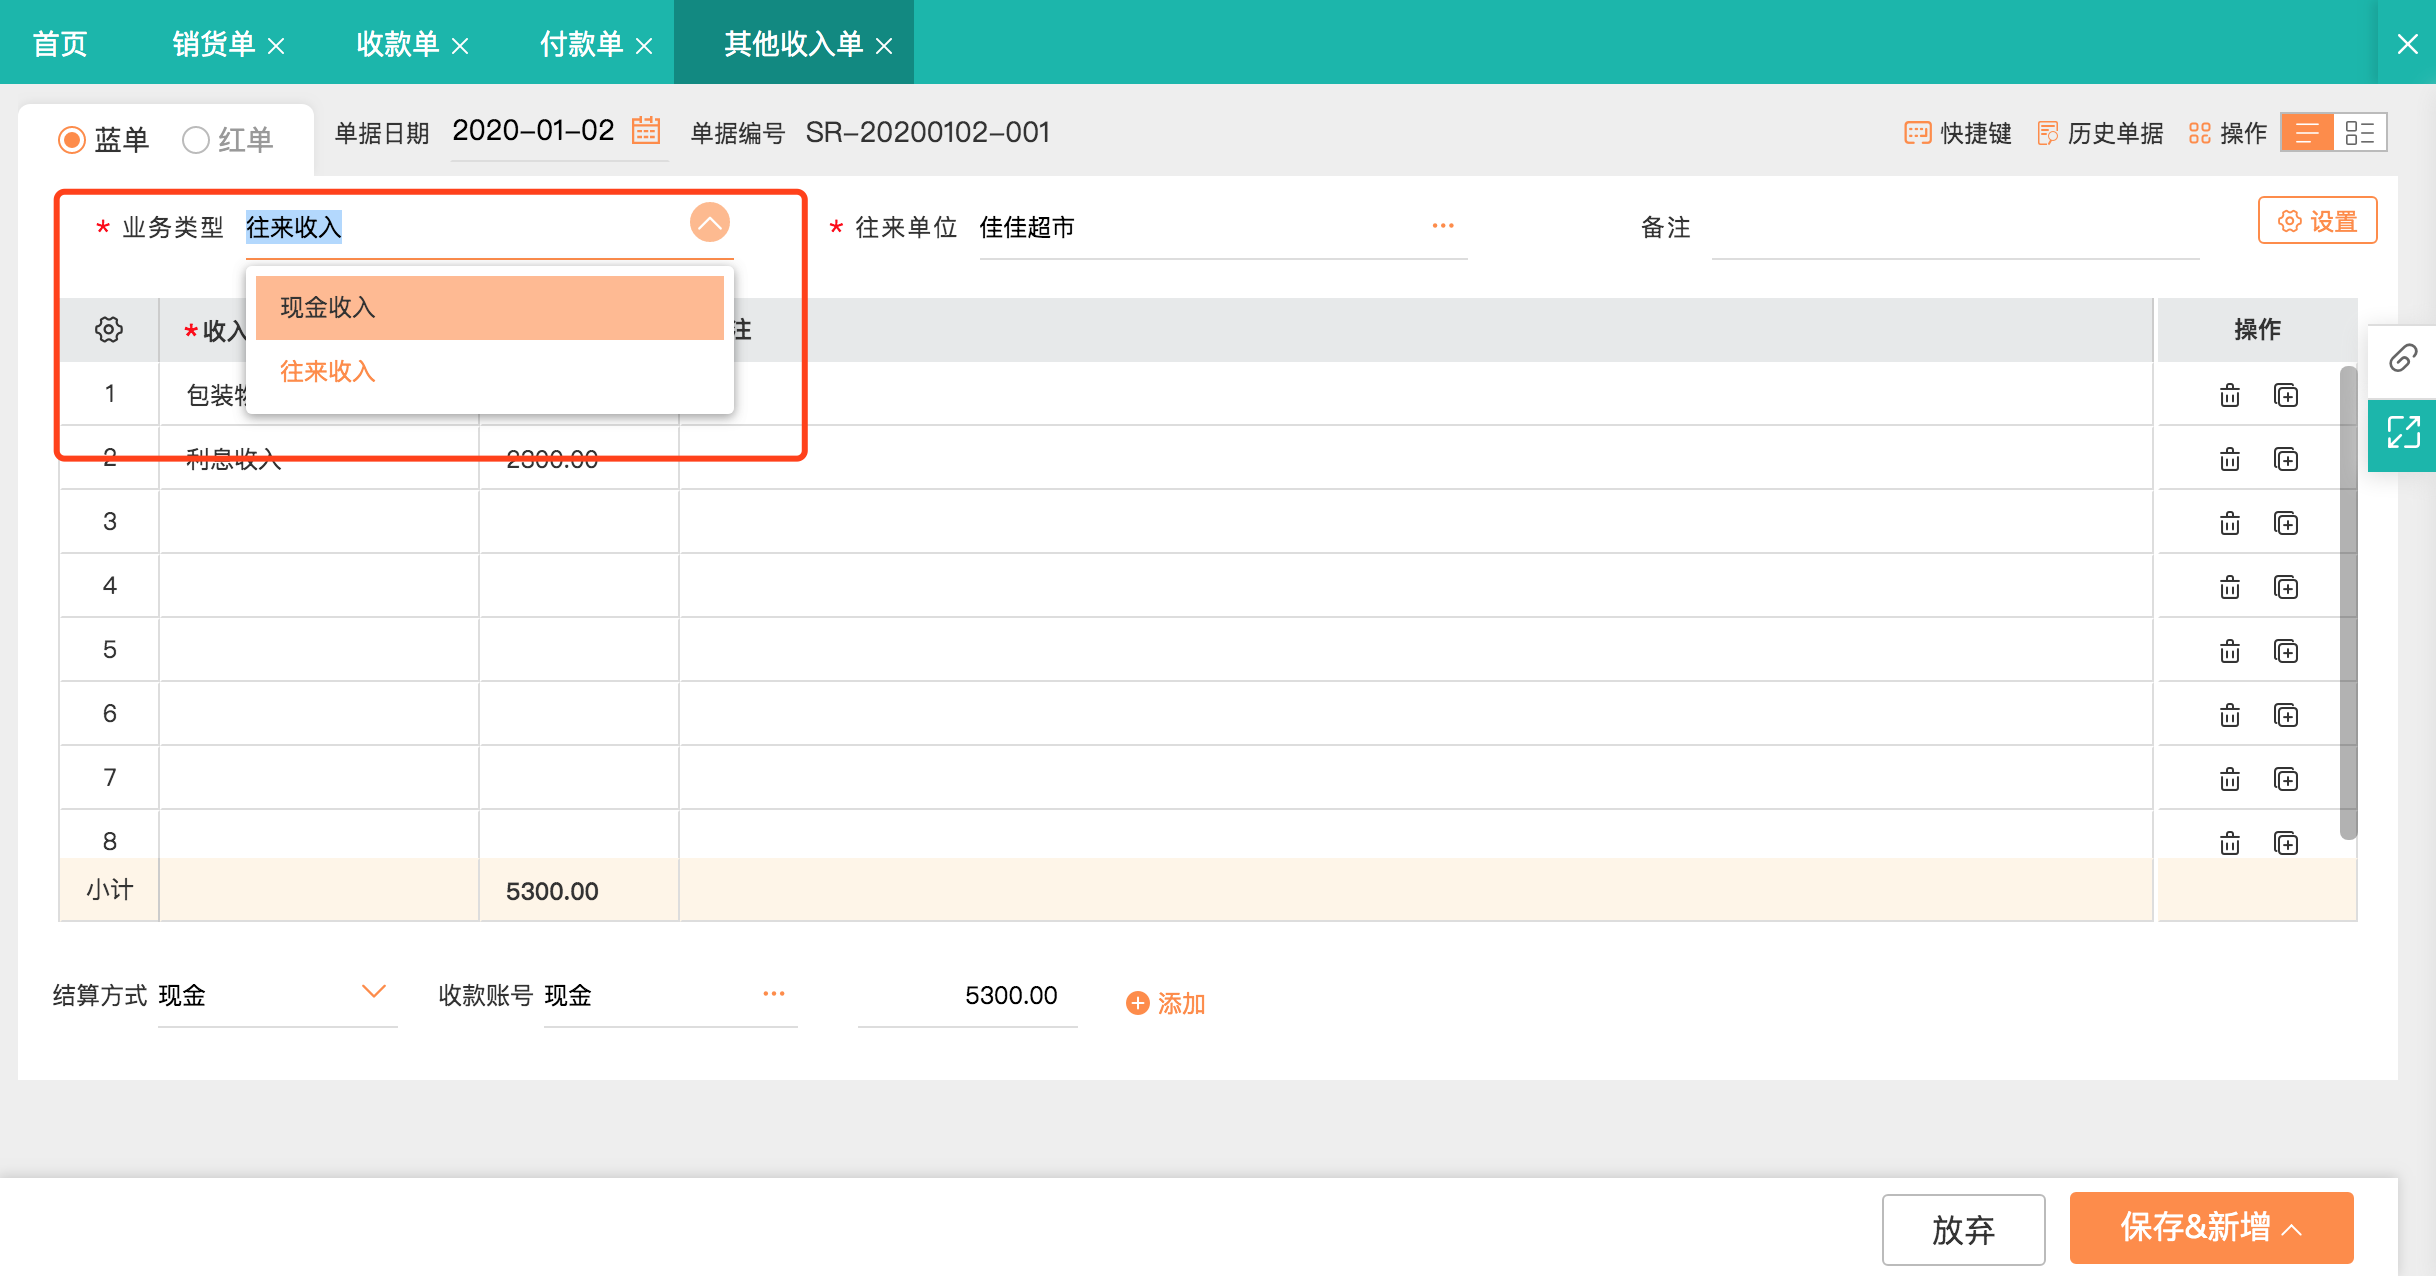
Task: Select 现金收入 from the dropdown
Action: [488, 304]
